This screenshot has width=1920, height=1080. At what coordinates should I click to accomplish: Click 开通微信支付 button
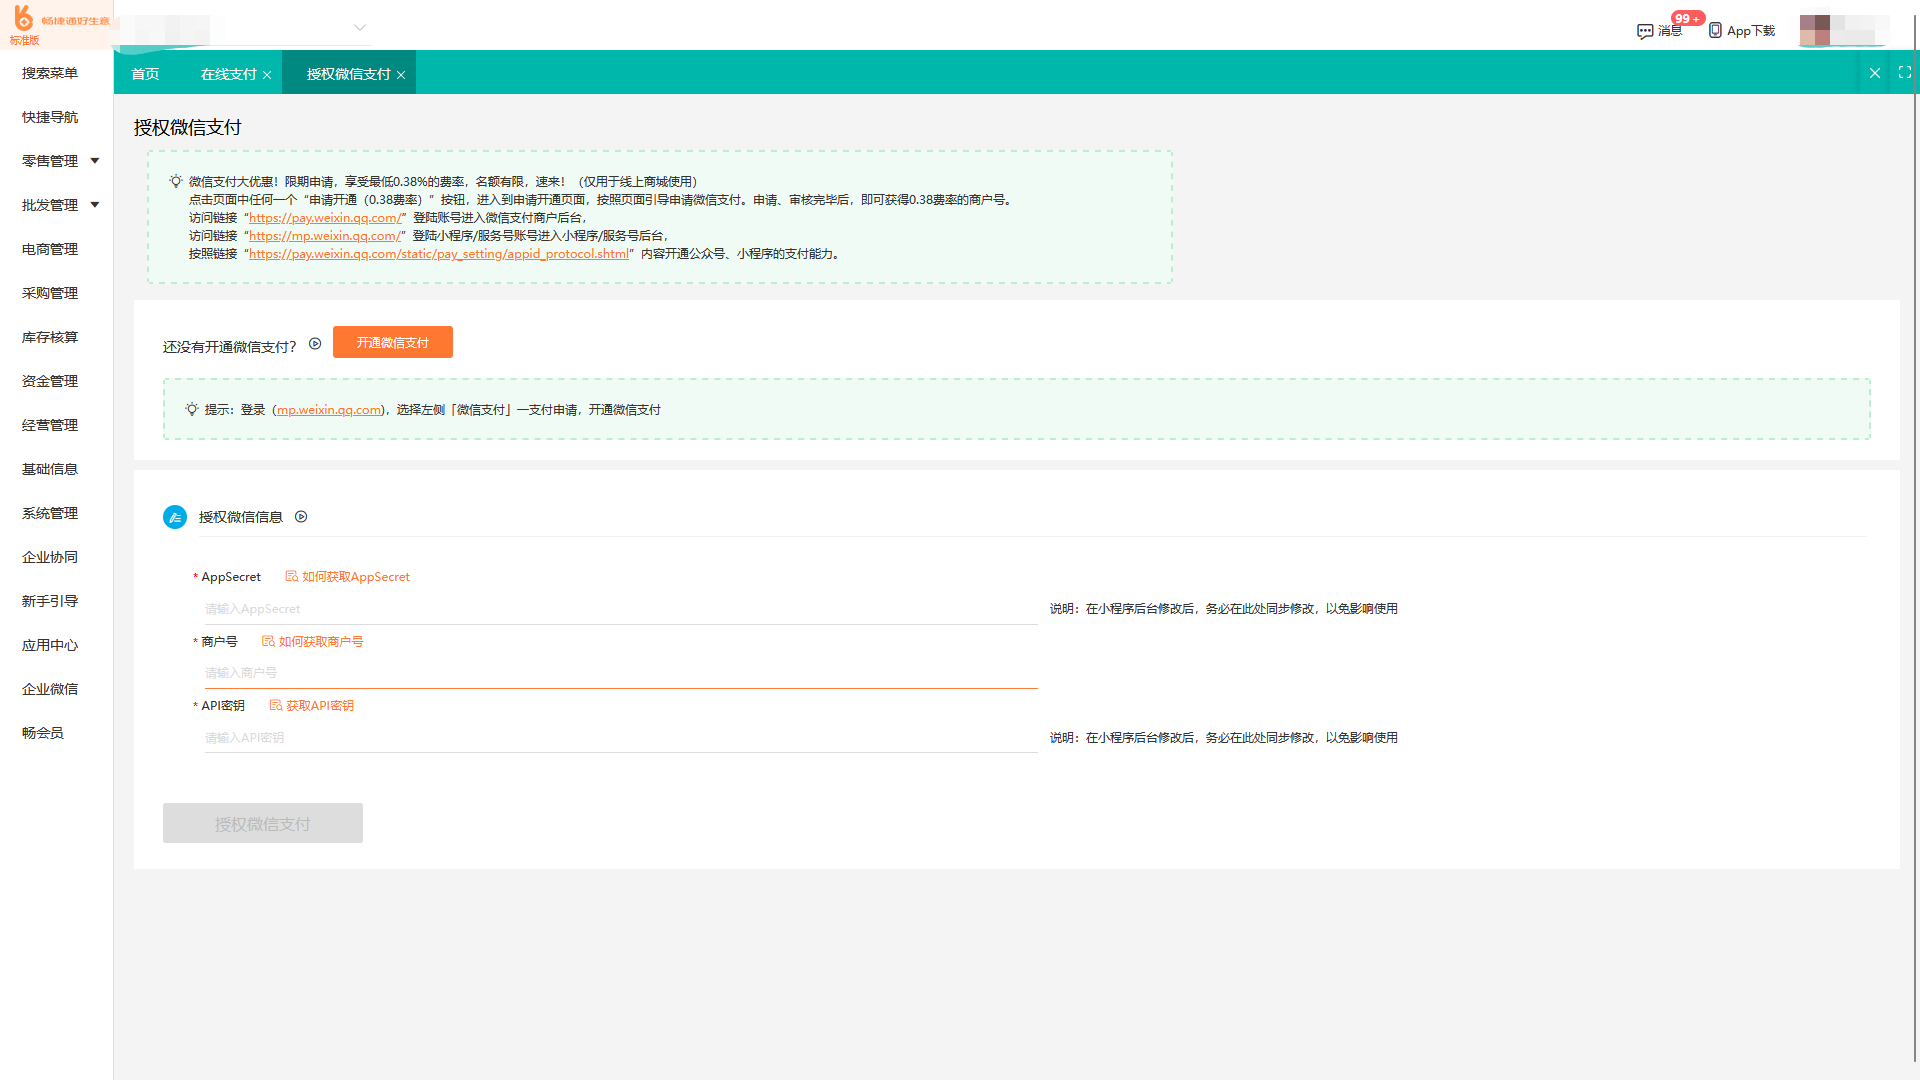coord(392,342)
